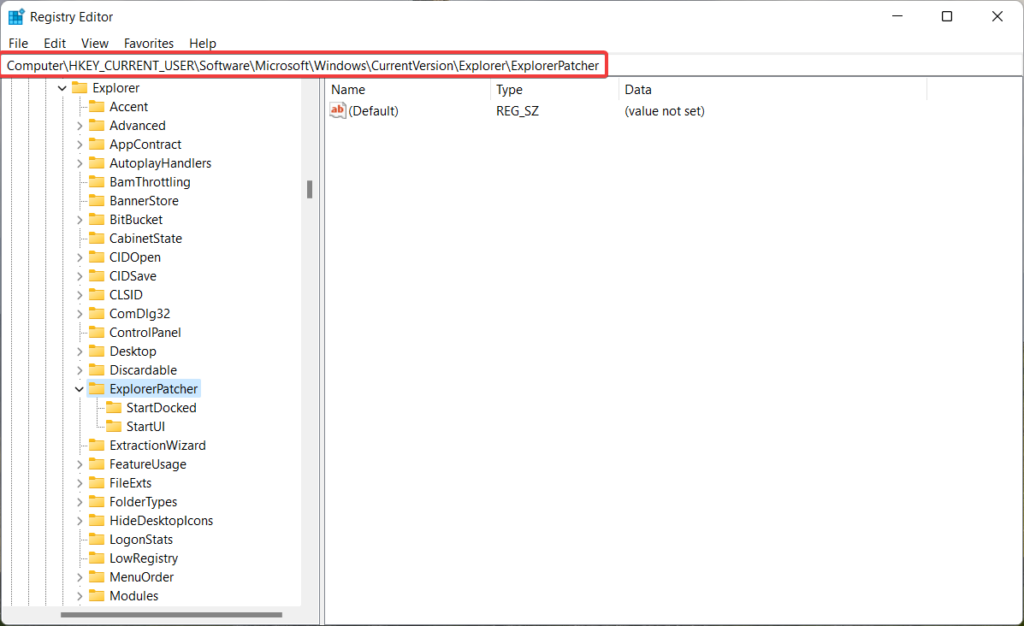Open the View menu

pos(95,43)
